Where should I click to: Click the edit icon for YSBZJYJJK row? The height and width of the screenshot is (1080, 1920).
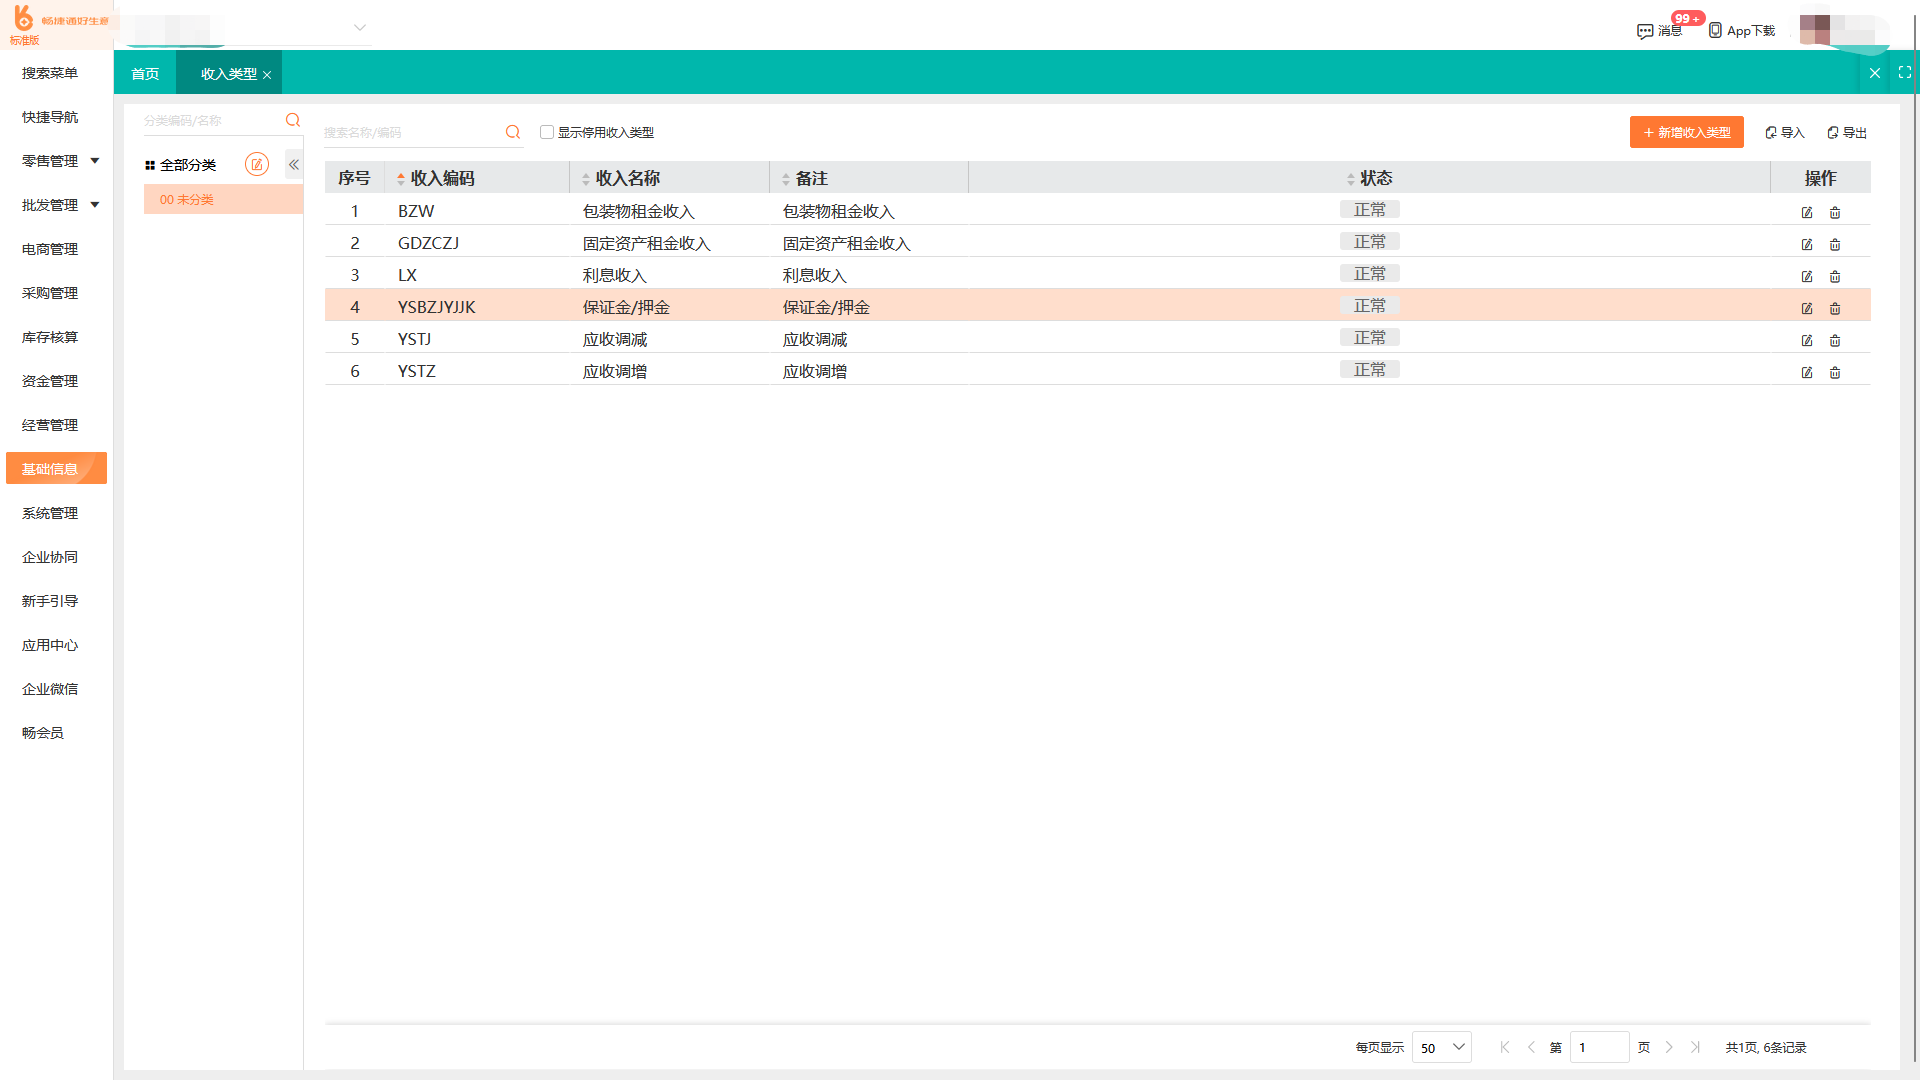pyautogui.click(x=1807, y=306)
